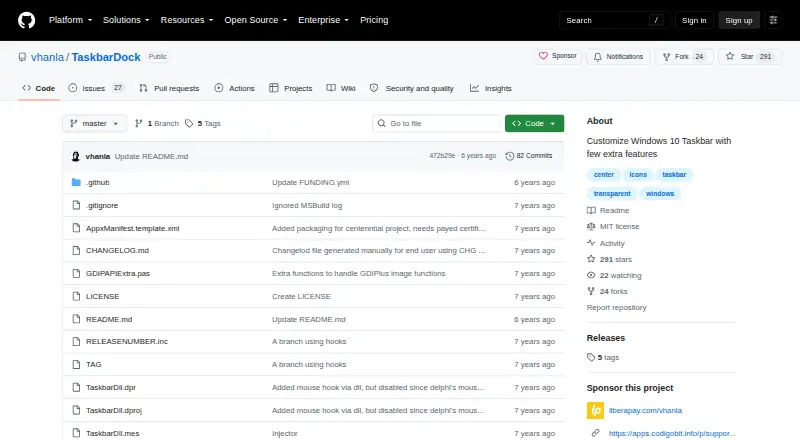Click the file icon next to .gitignore
800x440 pixels.
[76, 205]
